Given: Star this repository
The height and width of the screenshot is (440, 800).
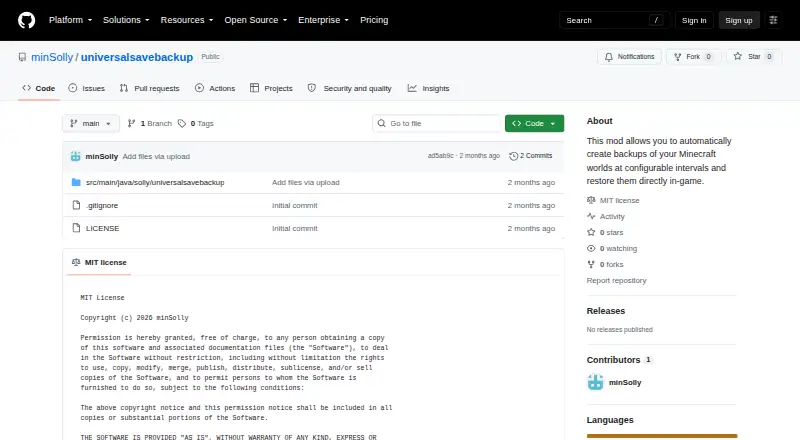Looking at the screenshot, I should point(754,57).
